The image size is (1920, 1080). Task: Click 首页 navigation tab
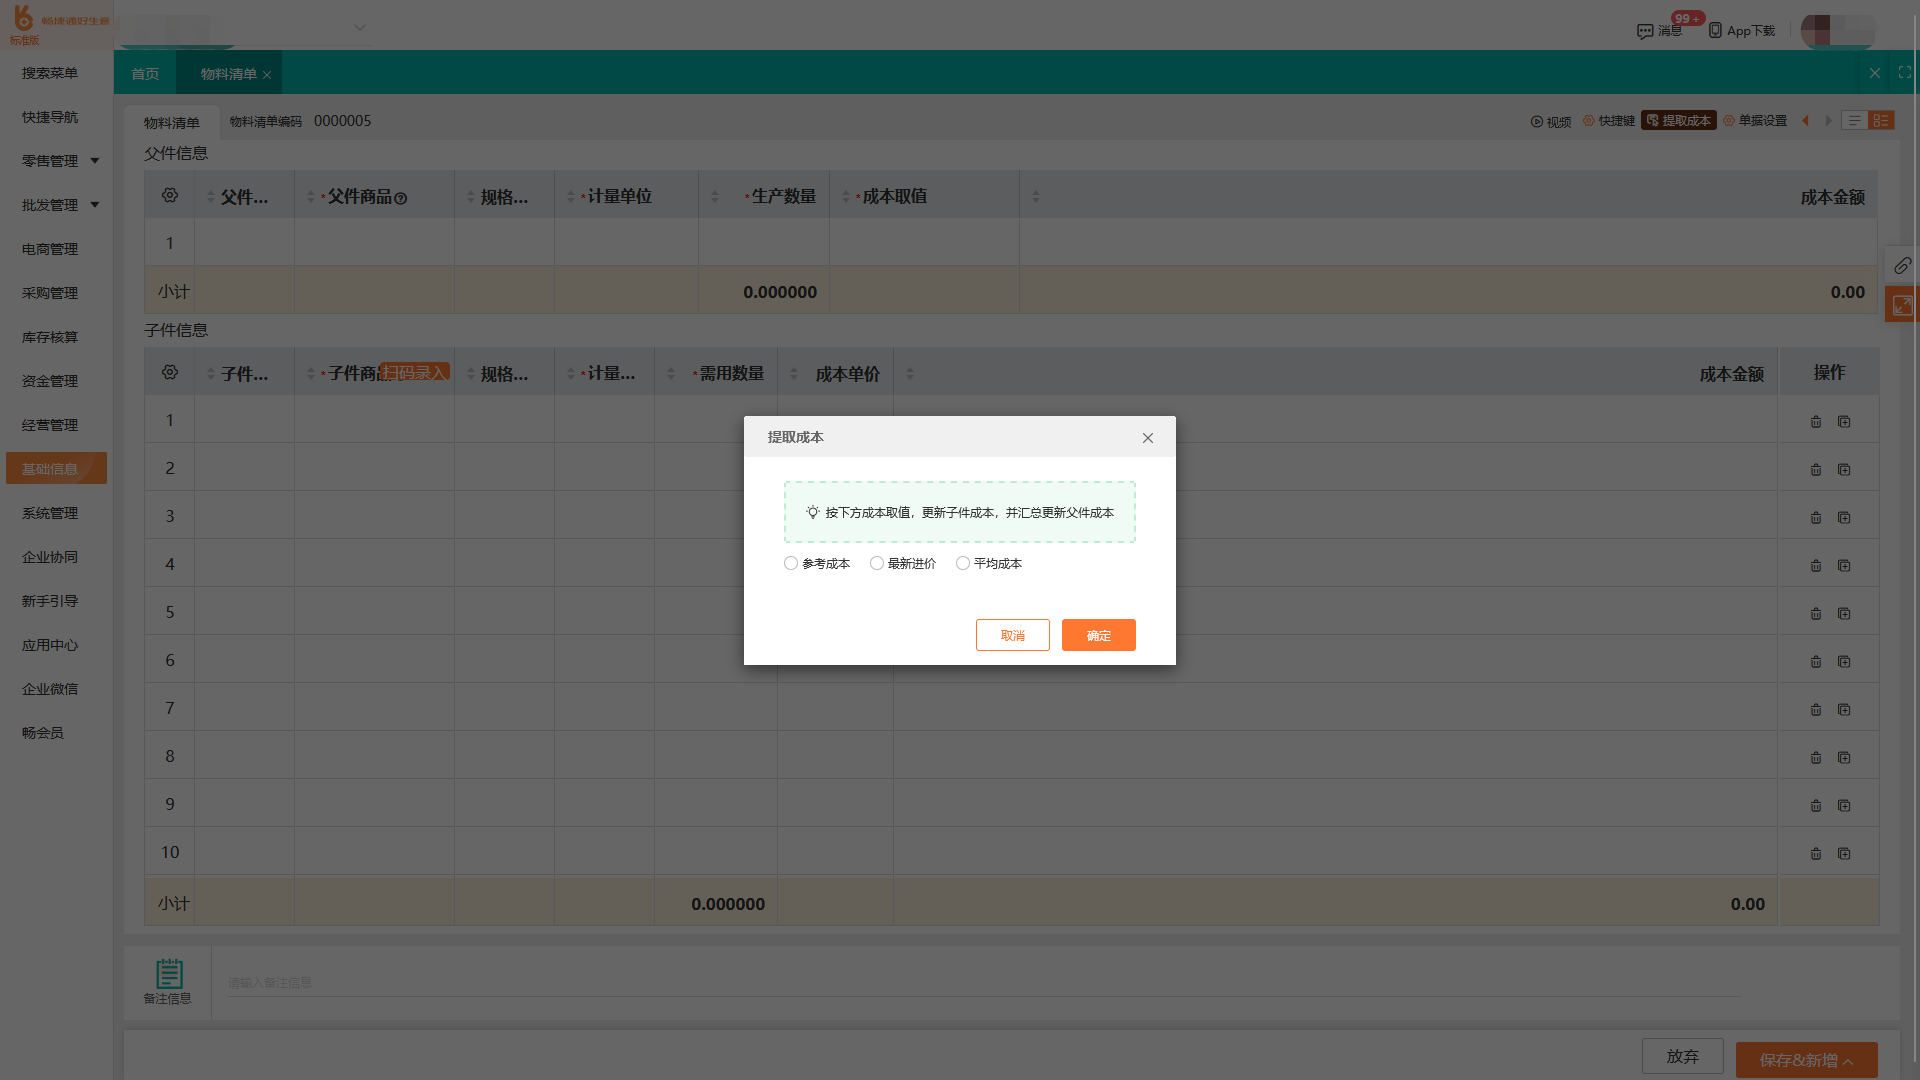point(145,74)
